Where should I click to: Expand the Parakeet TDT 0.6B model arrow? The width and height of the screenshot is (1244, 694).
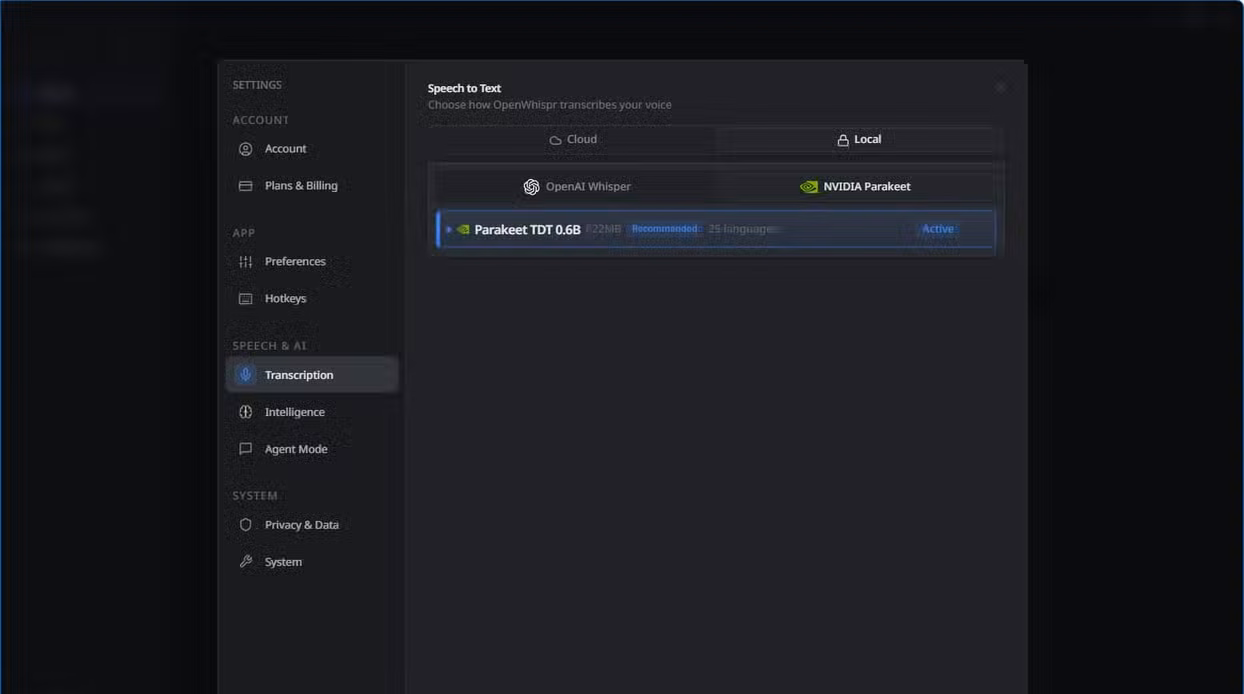coord(449,230)
